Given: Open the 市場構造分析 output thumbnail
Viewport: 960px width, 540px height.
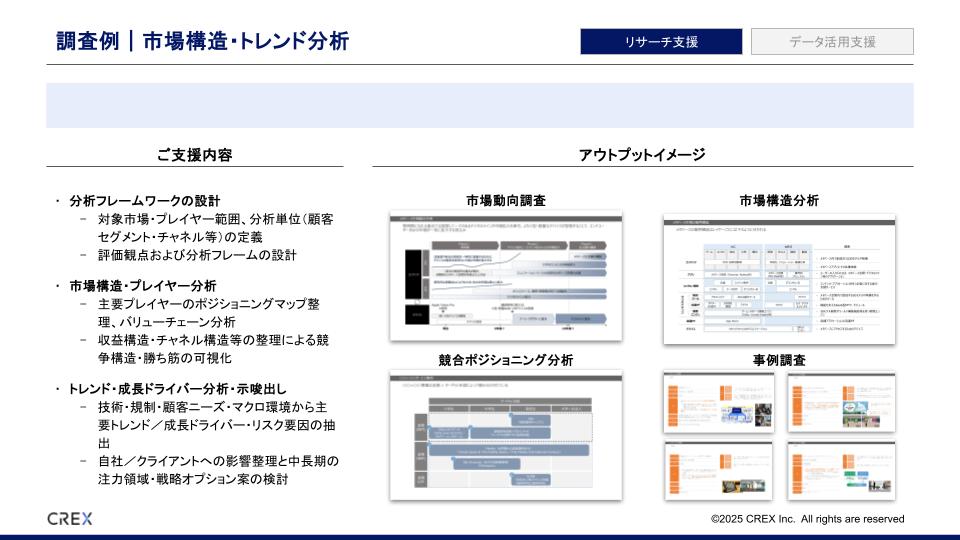Looking at the screenshot, I should pyautogui.click(x=779, y=279).
